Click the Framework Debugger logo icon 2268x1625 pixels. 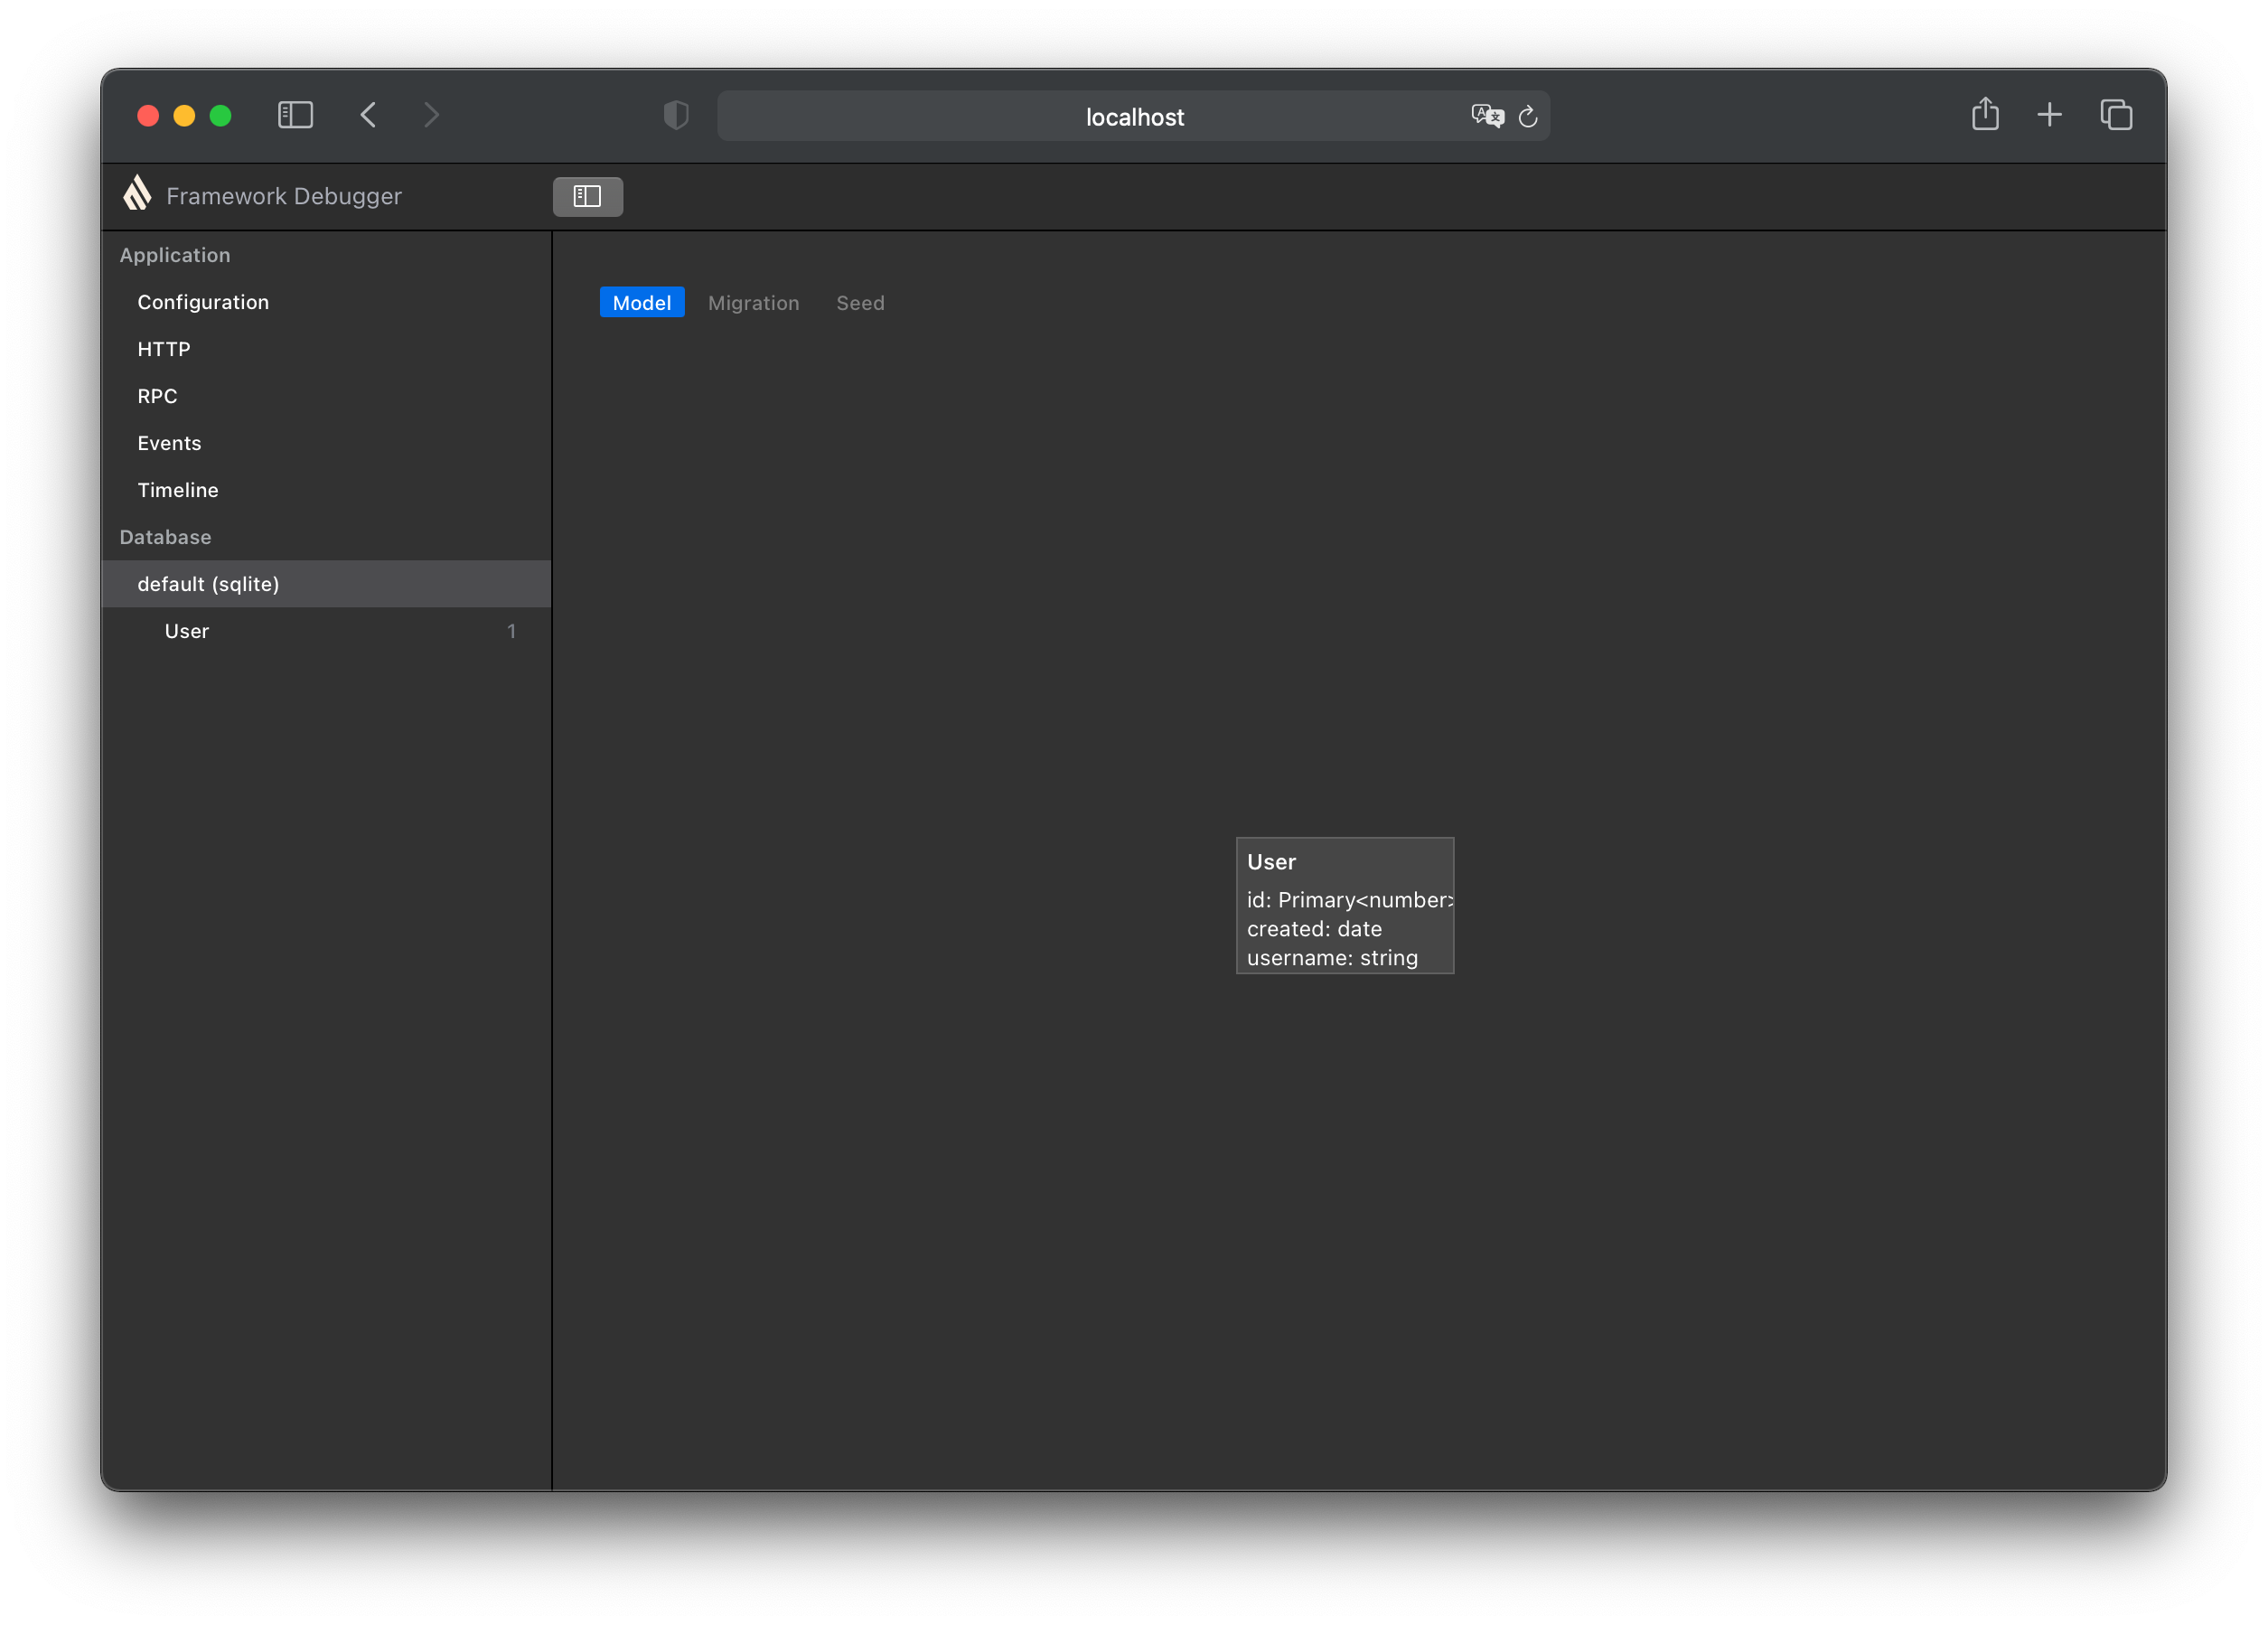pyautogui.click(x=137, y=193)
